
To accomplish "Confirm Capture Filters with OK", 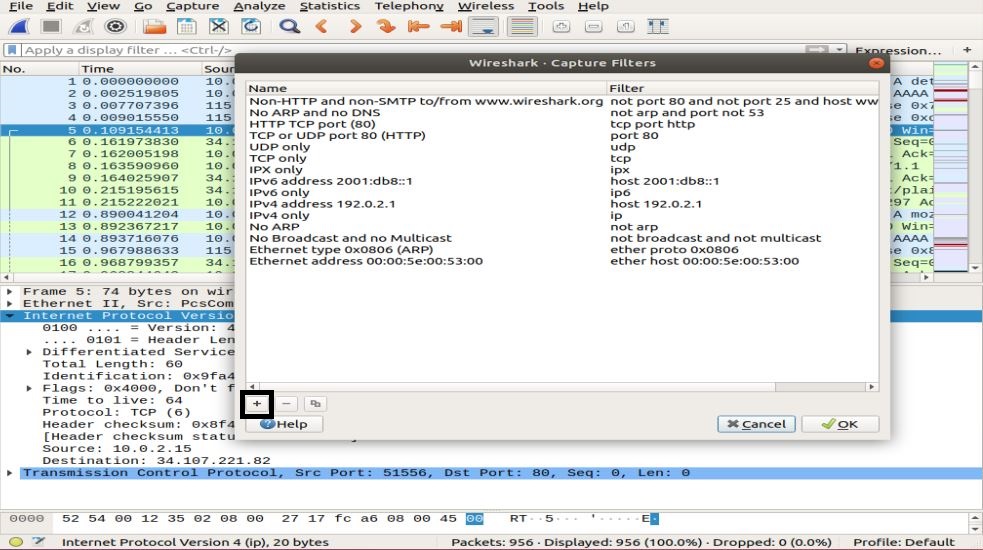I will [840, 425].
